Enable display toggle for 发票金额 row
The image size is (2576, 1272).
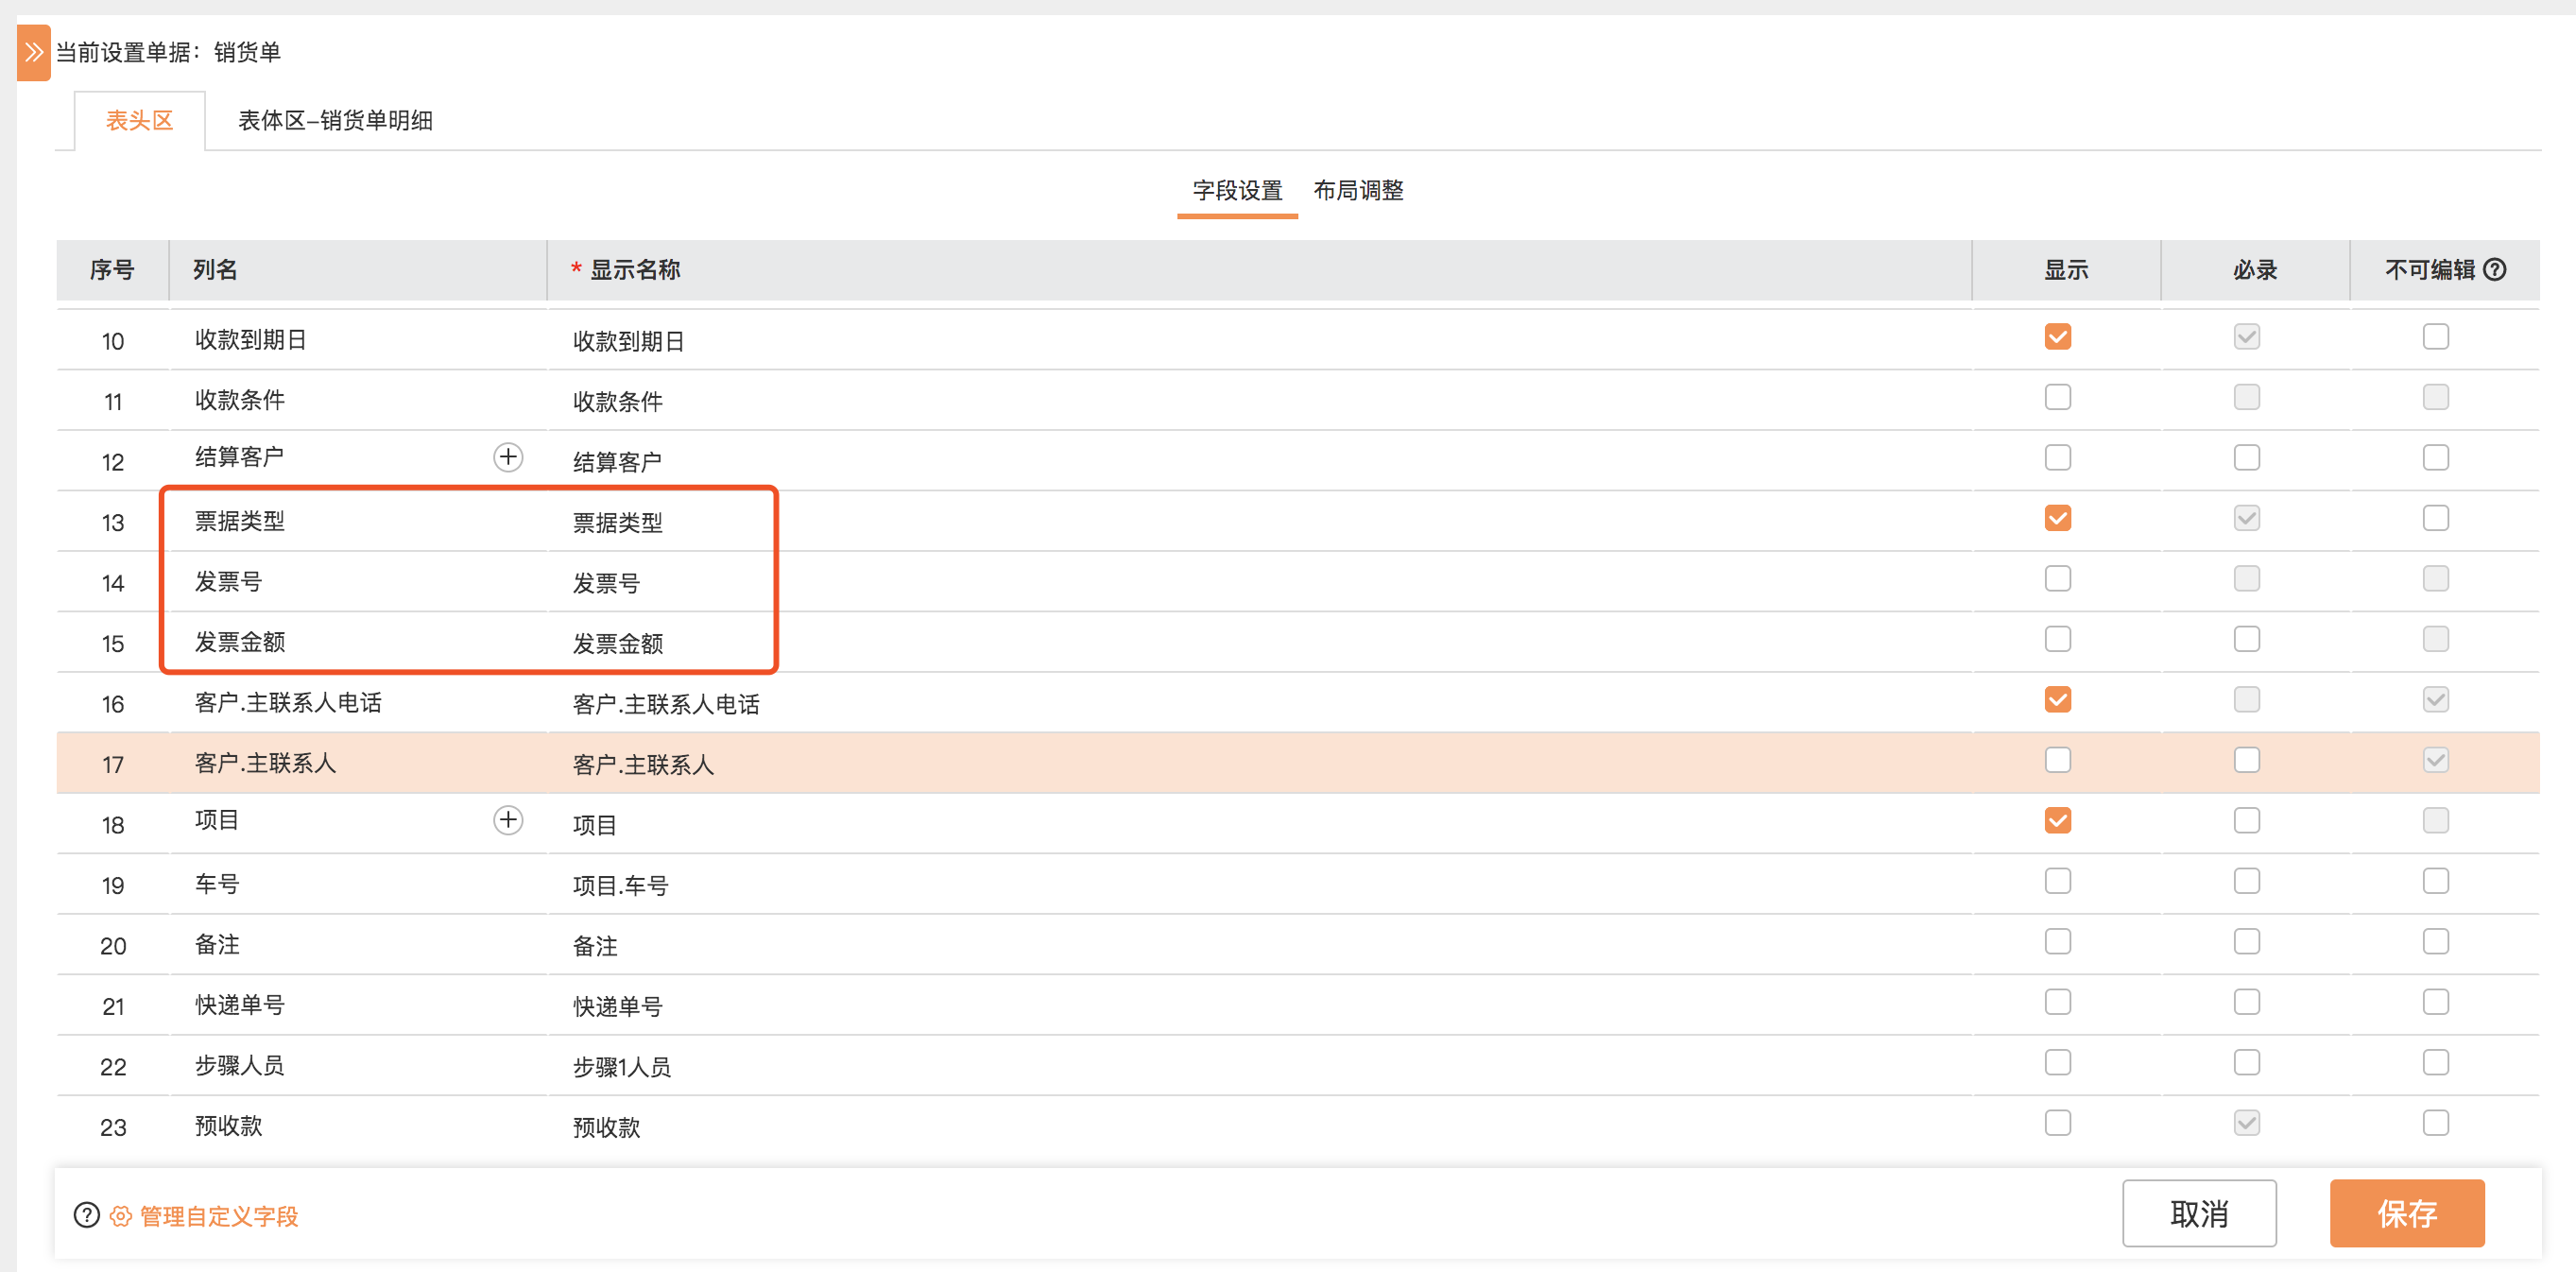[2058, 639]
